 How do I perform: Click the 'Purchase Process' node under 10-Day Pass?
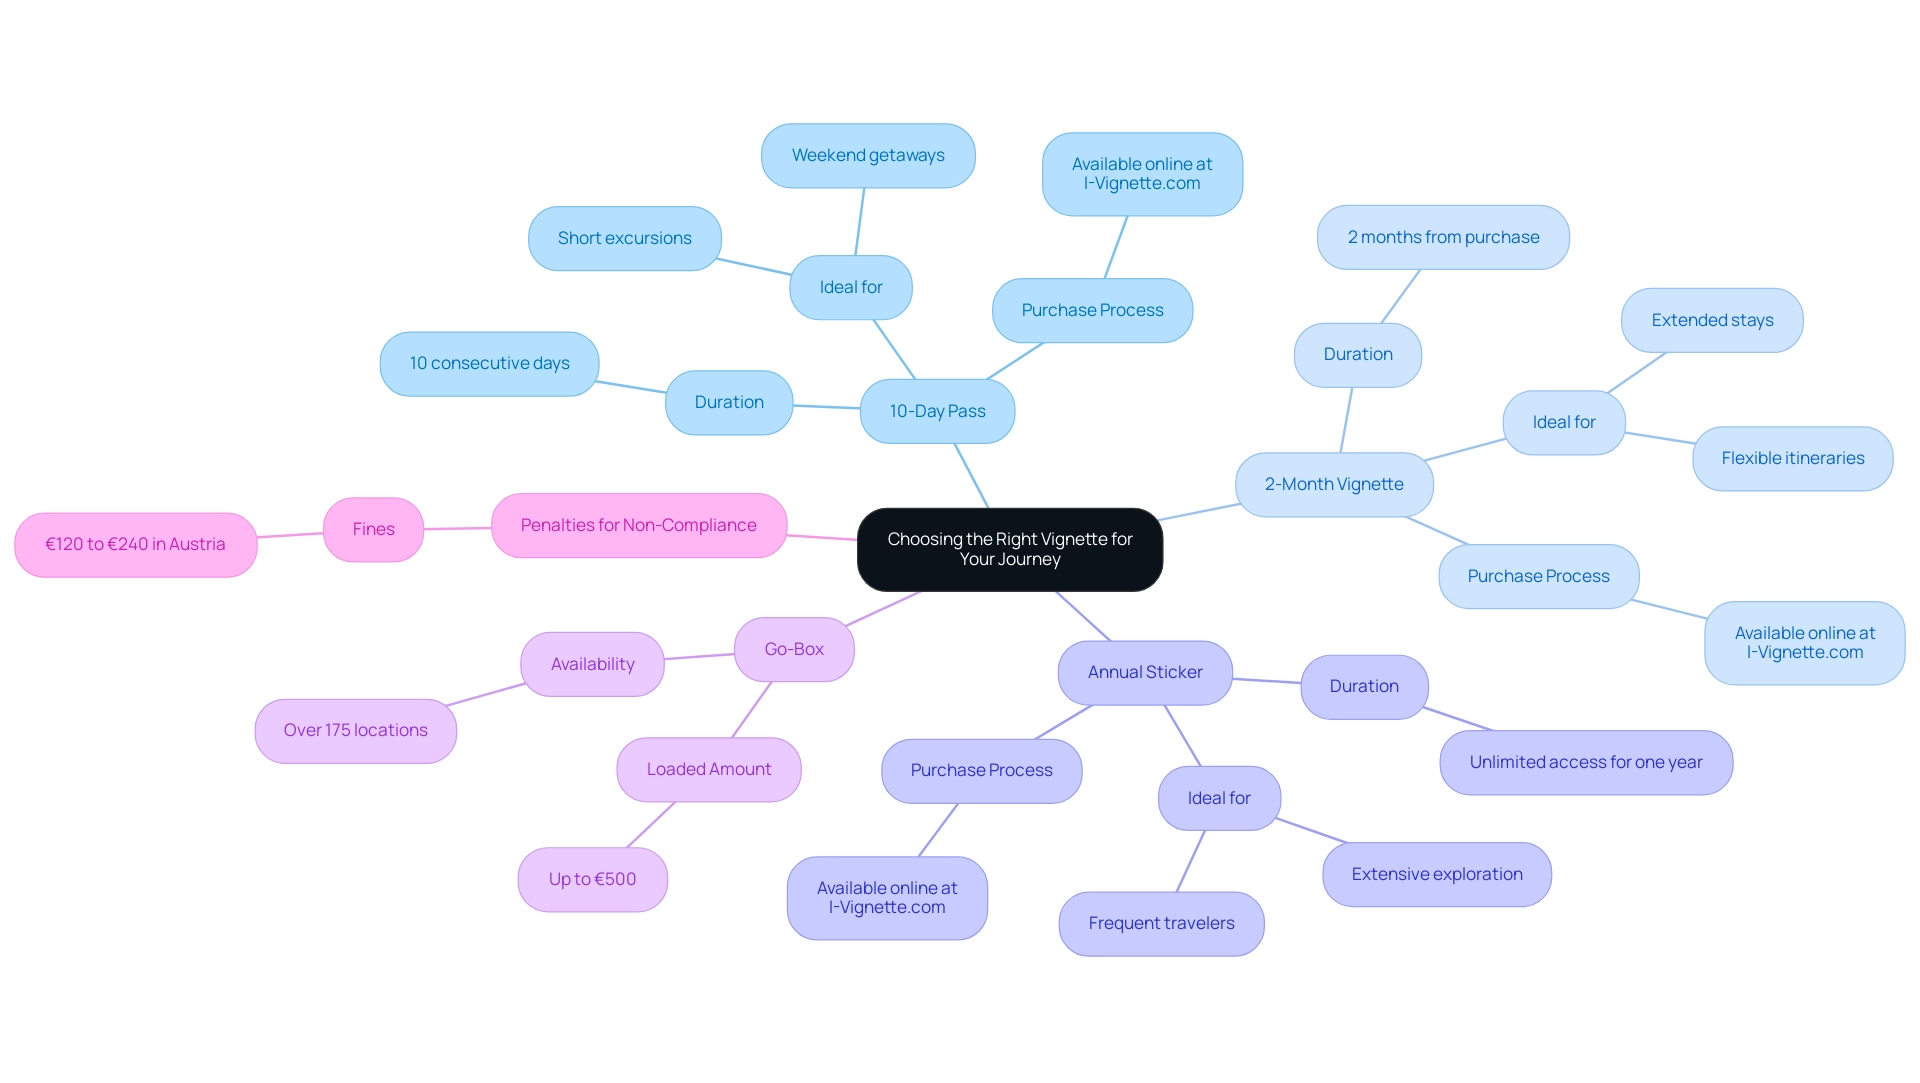point(1092,309)
